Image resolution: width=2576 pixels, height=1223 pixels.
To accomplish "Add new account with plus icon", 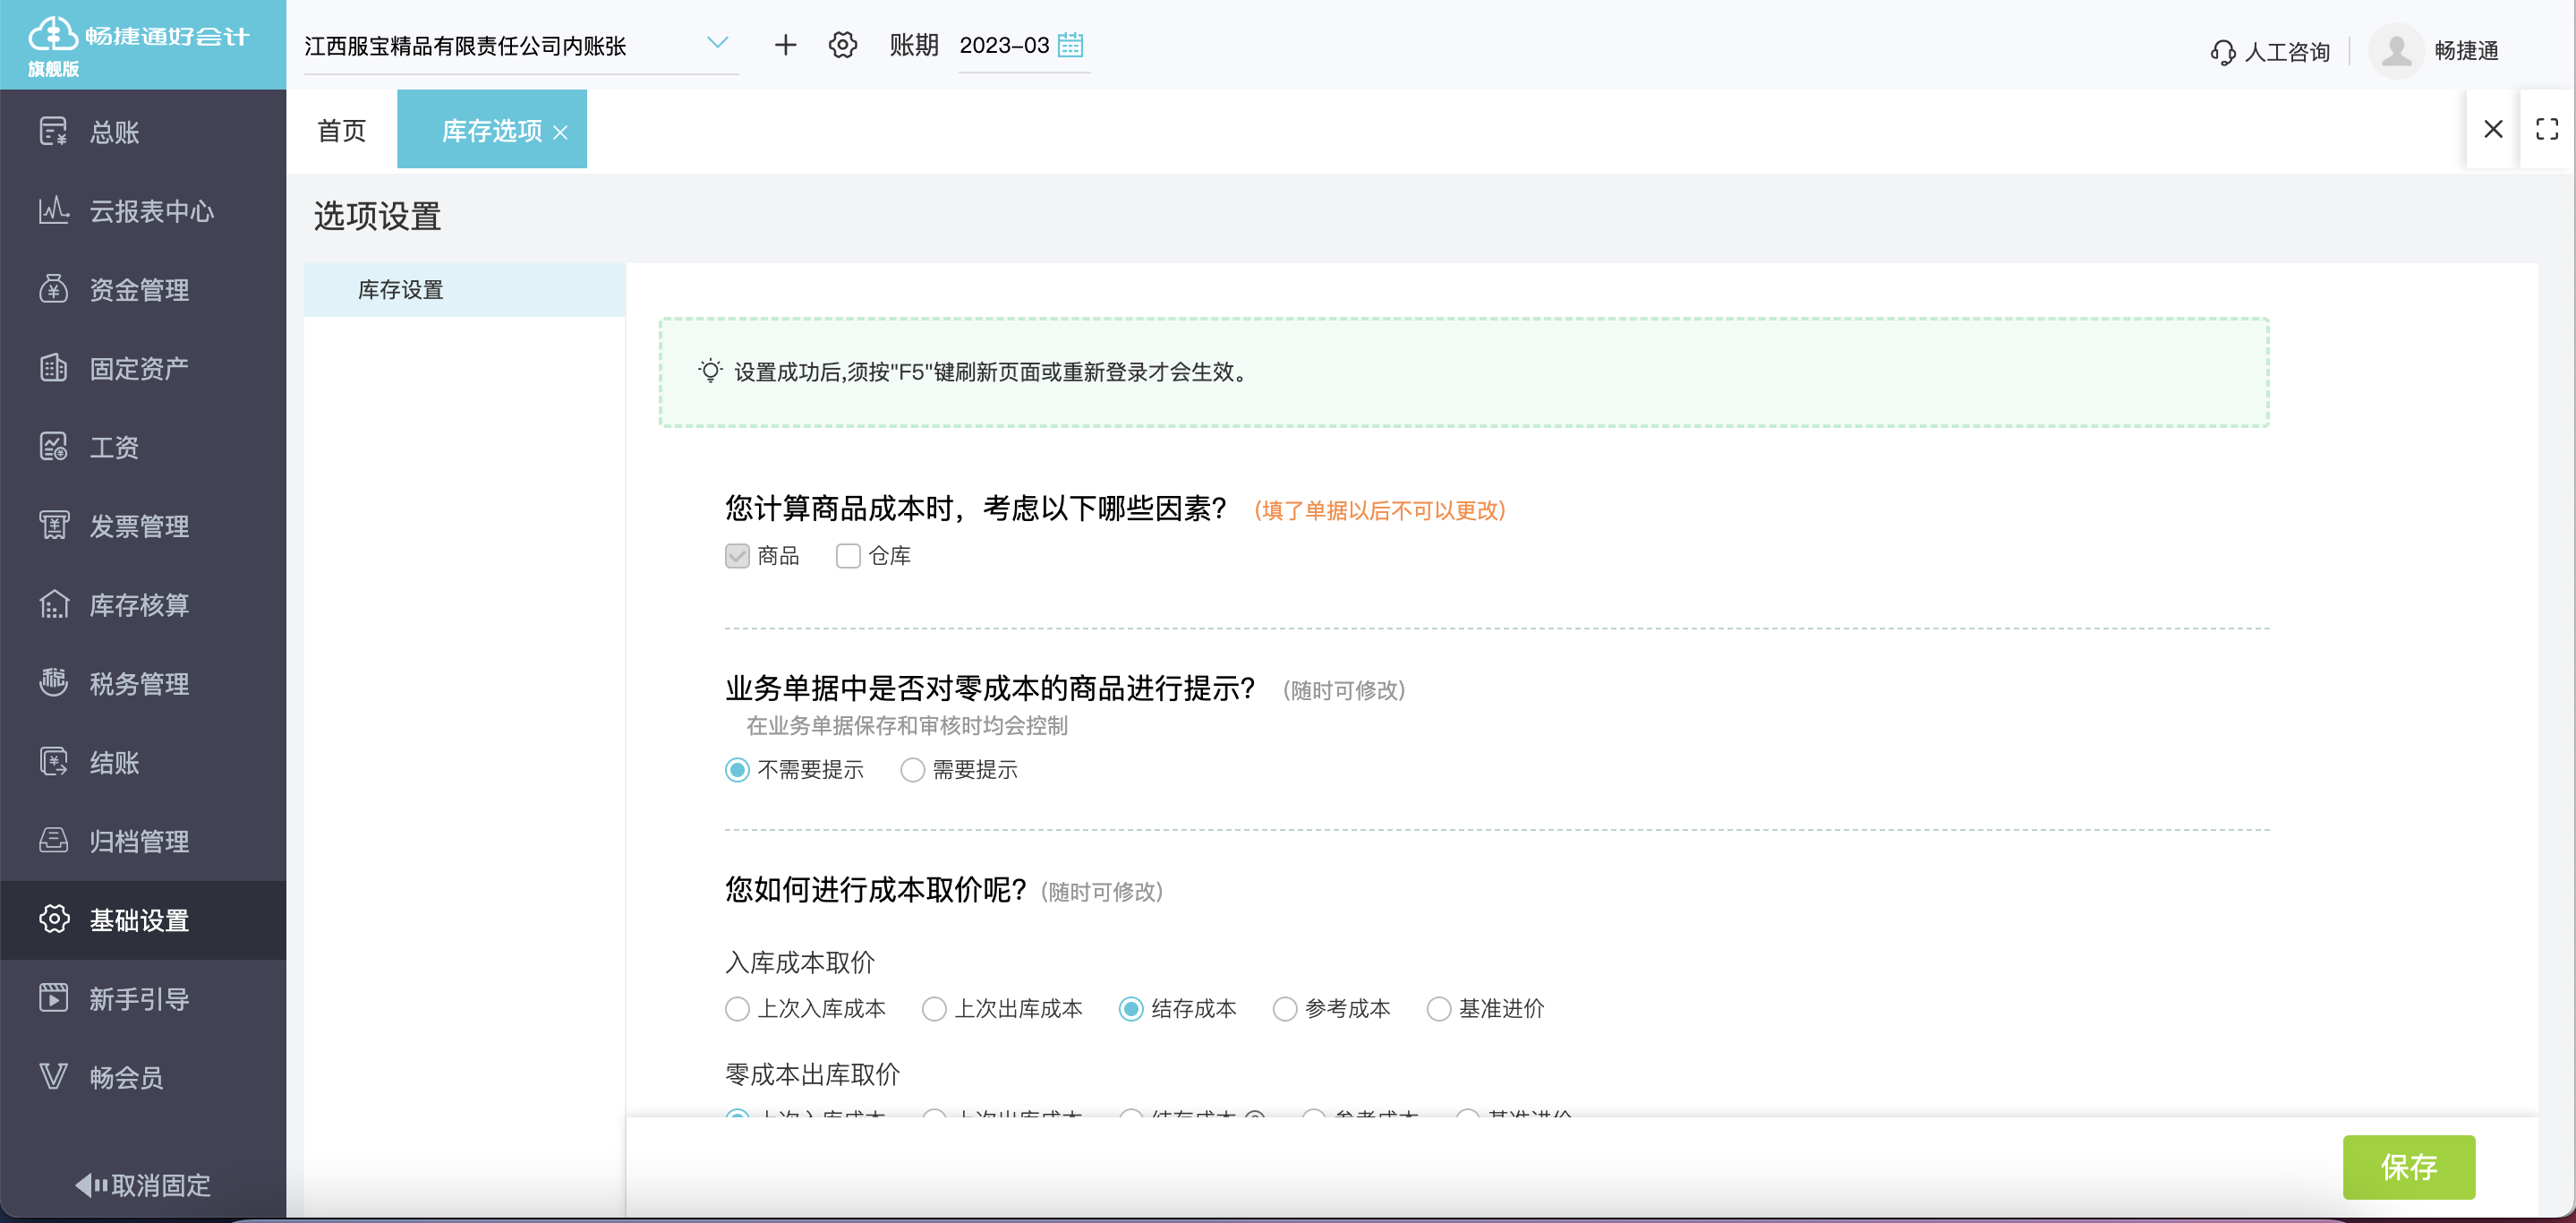I will 785,45.
